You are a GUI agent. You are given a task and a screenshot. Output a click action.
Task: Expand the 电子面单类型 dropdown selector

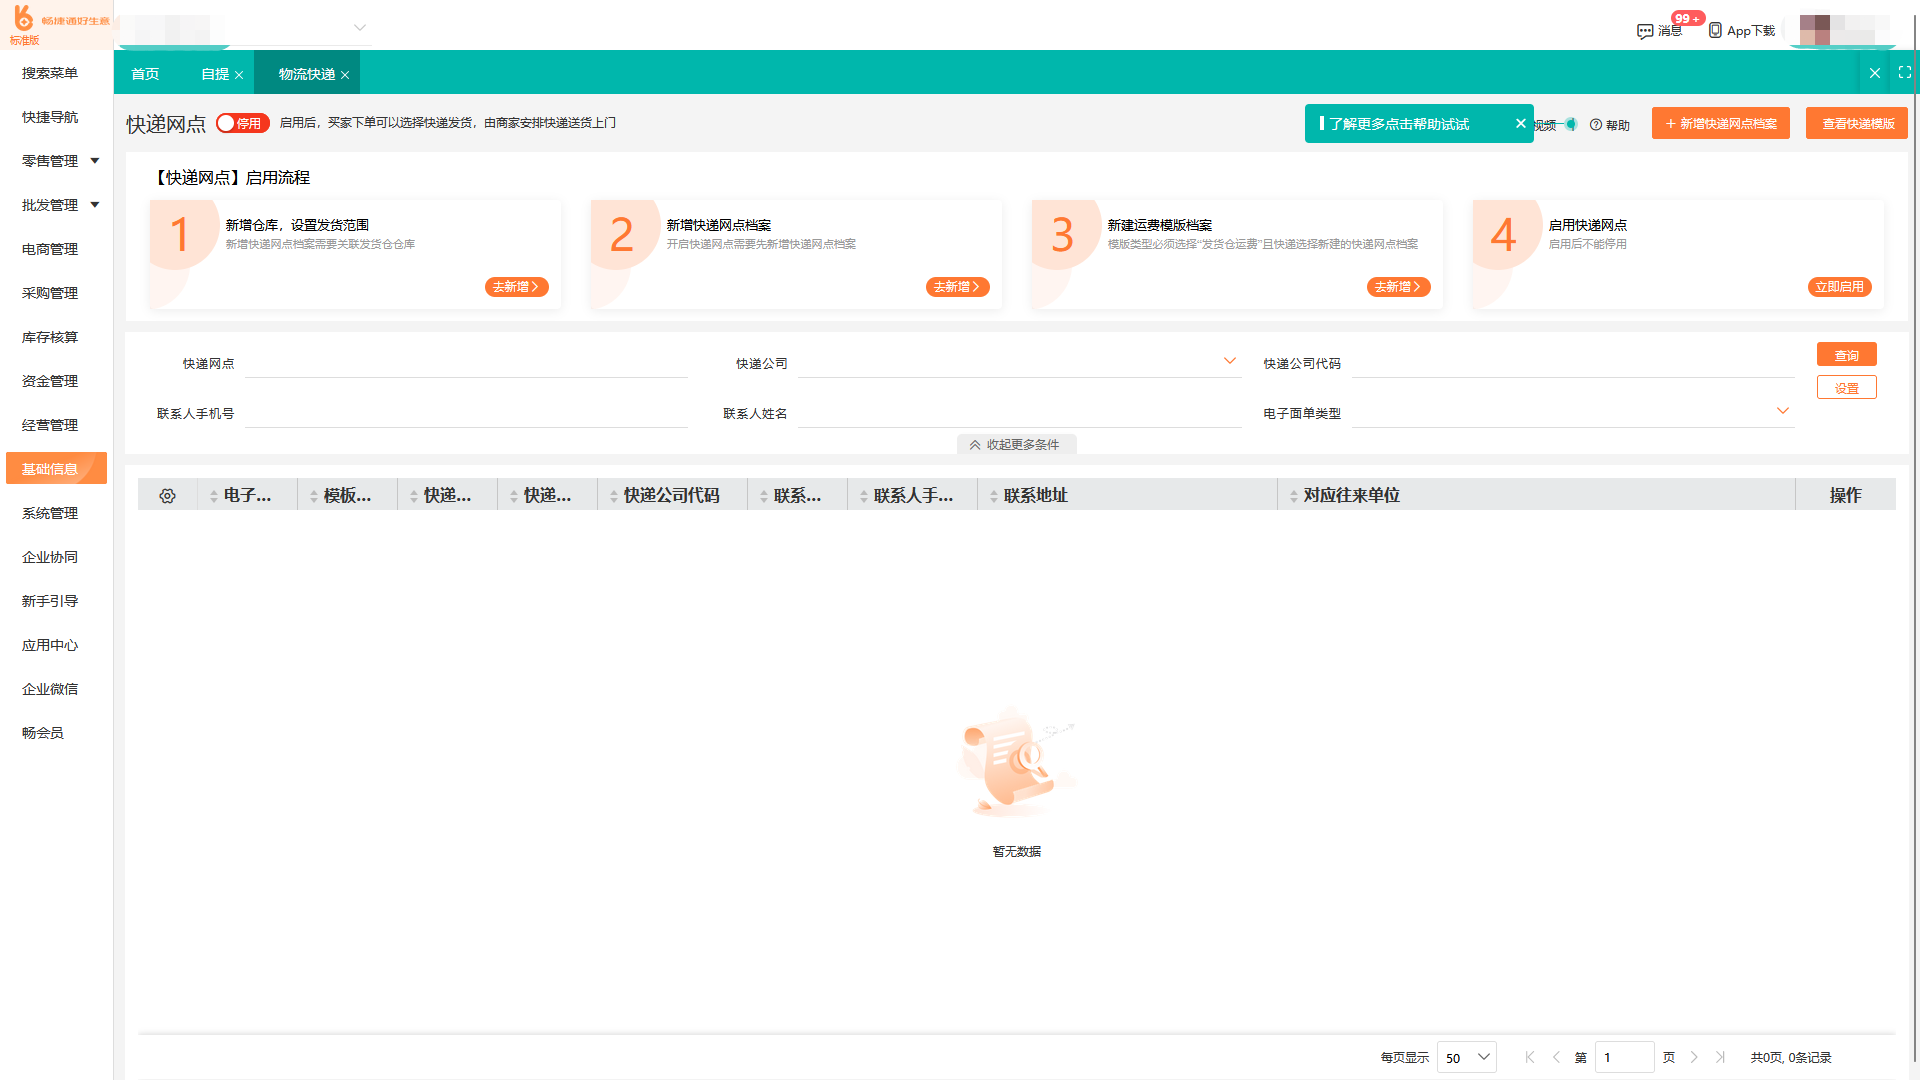pos(1778,413)
